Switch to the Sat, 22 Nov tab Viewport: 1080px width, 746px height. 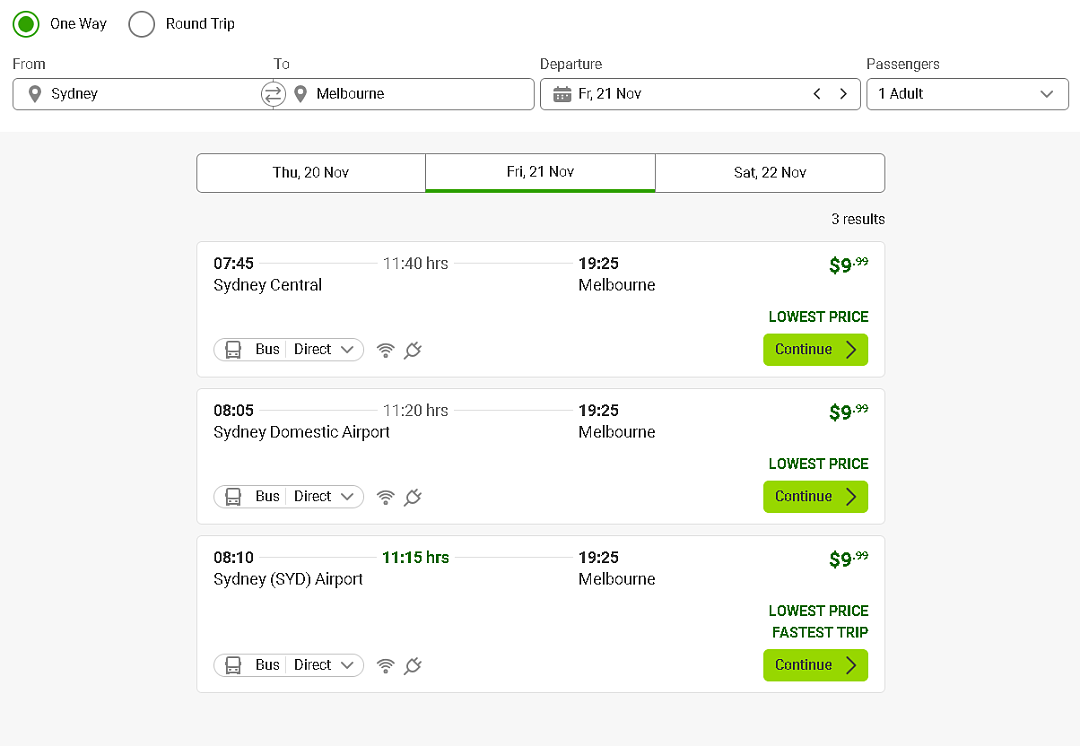pos(770,173)
